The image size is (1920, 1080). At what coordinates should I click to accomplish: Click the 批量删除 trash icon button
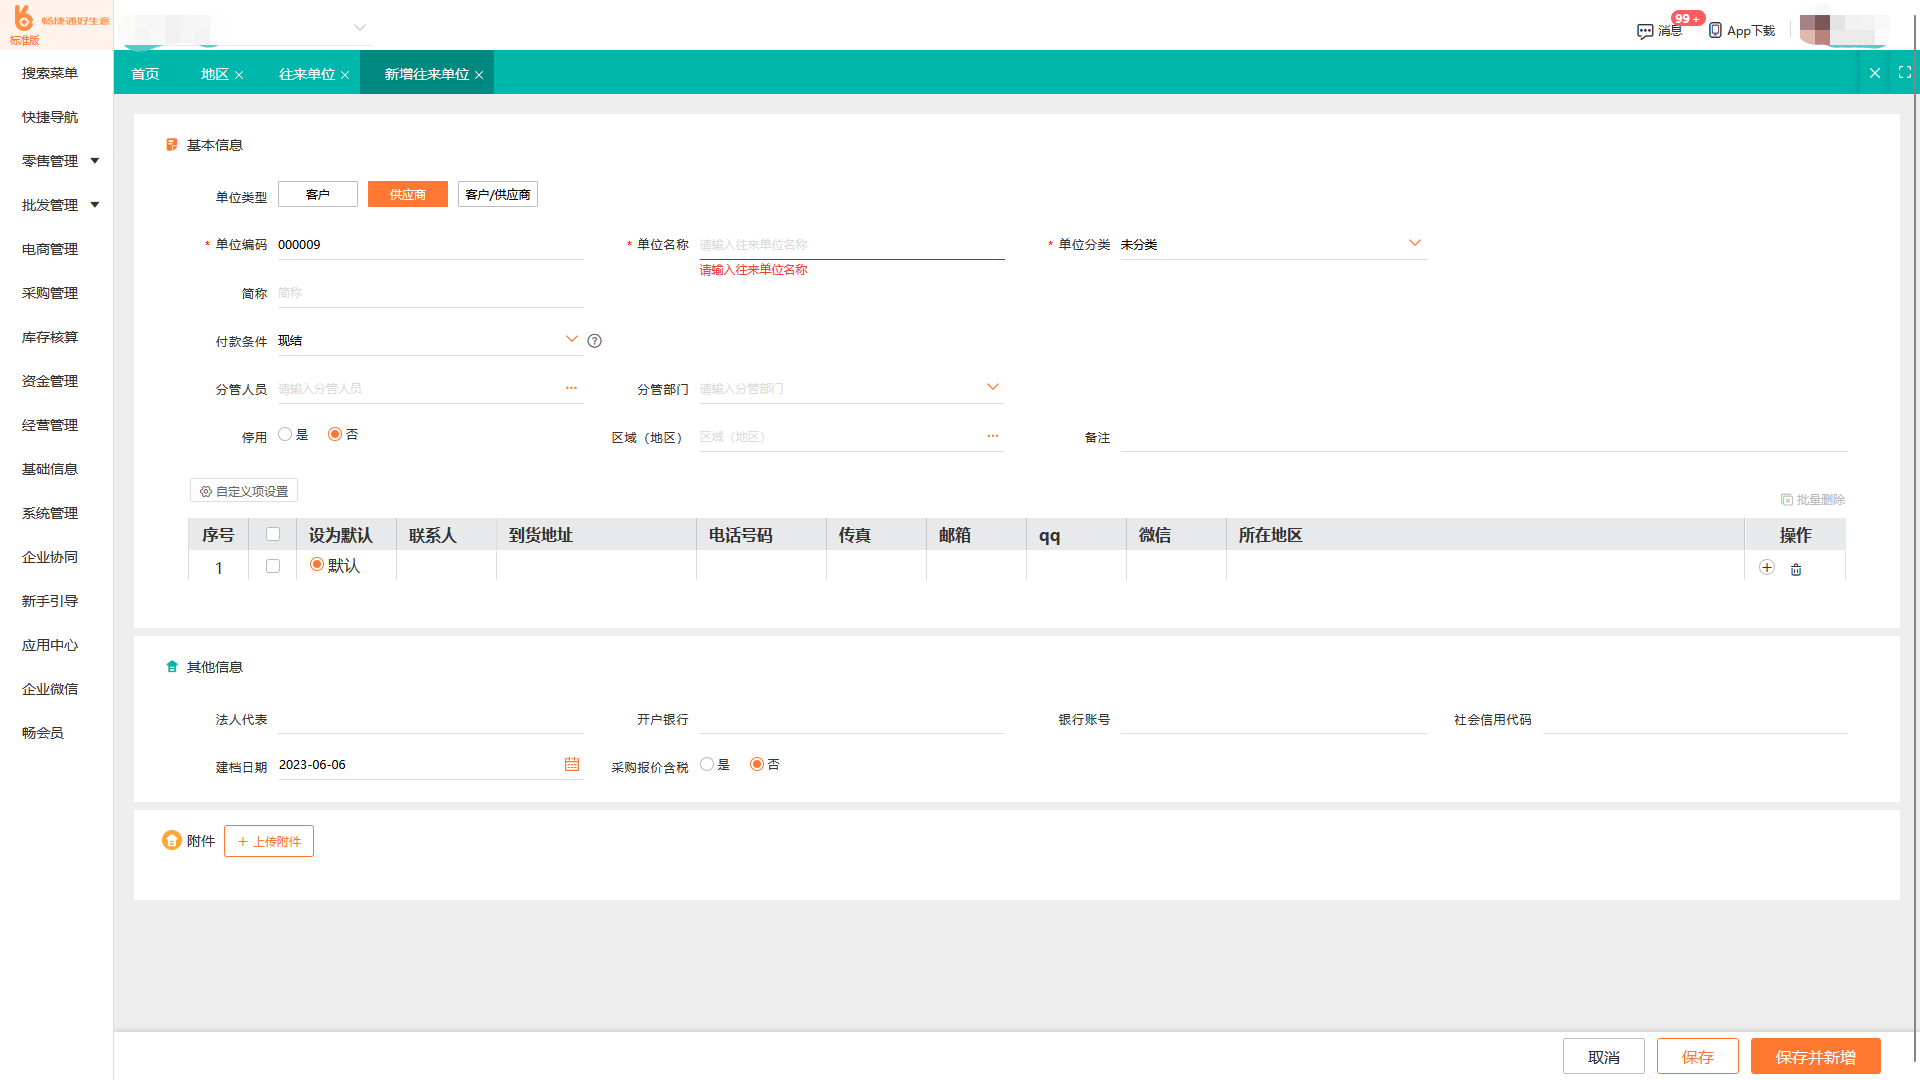click(1788, 498)
